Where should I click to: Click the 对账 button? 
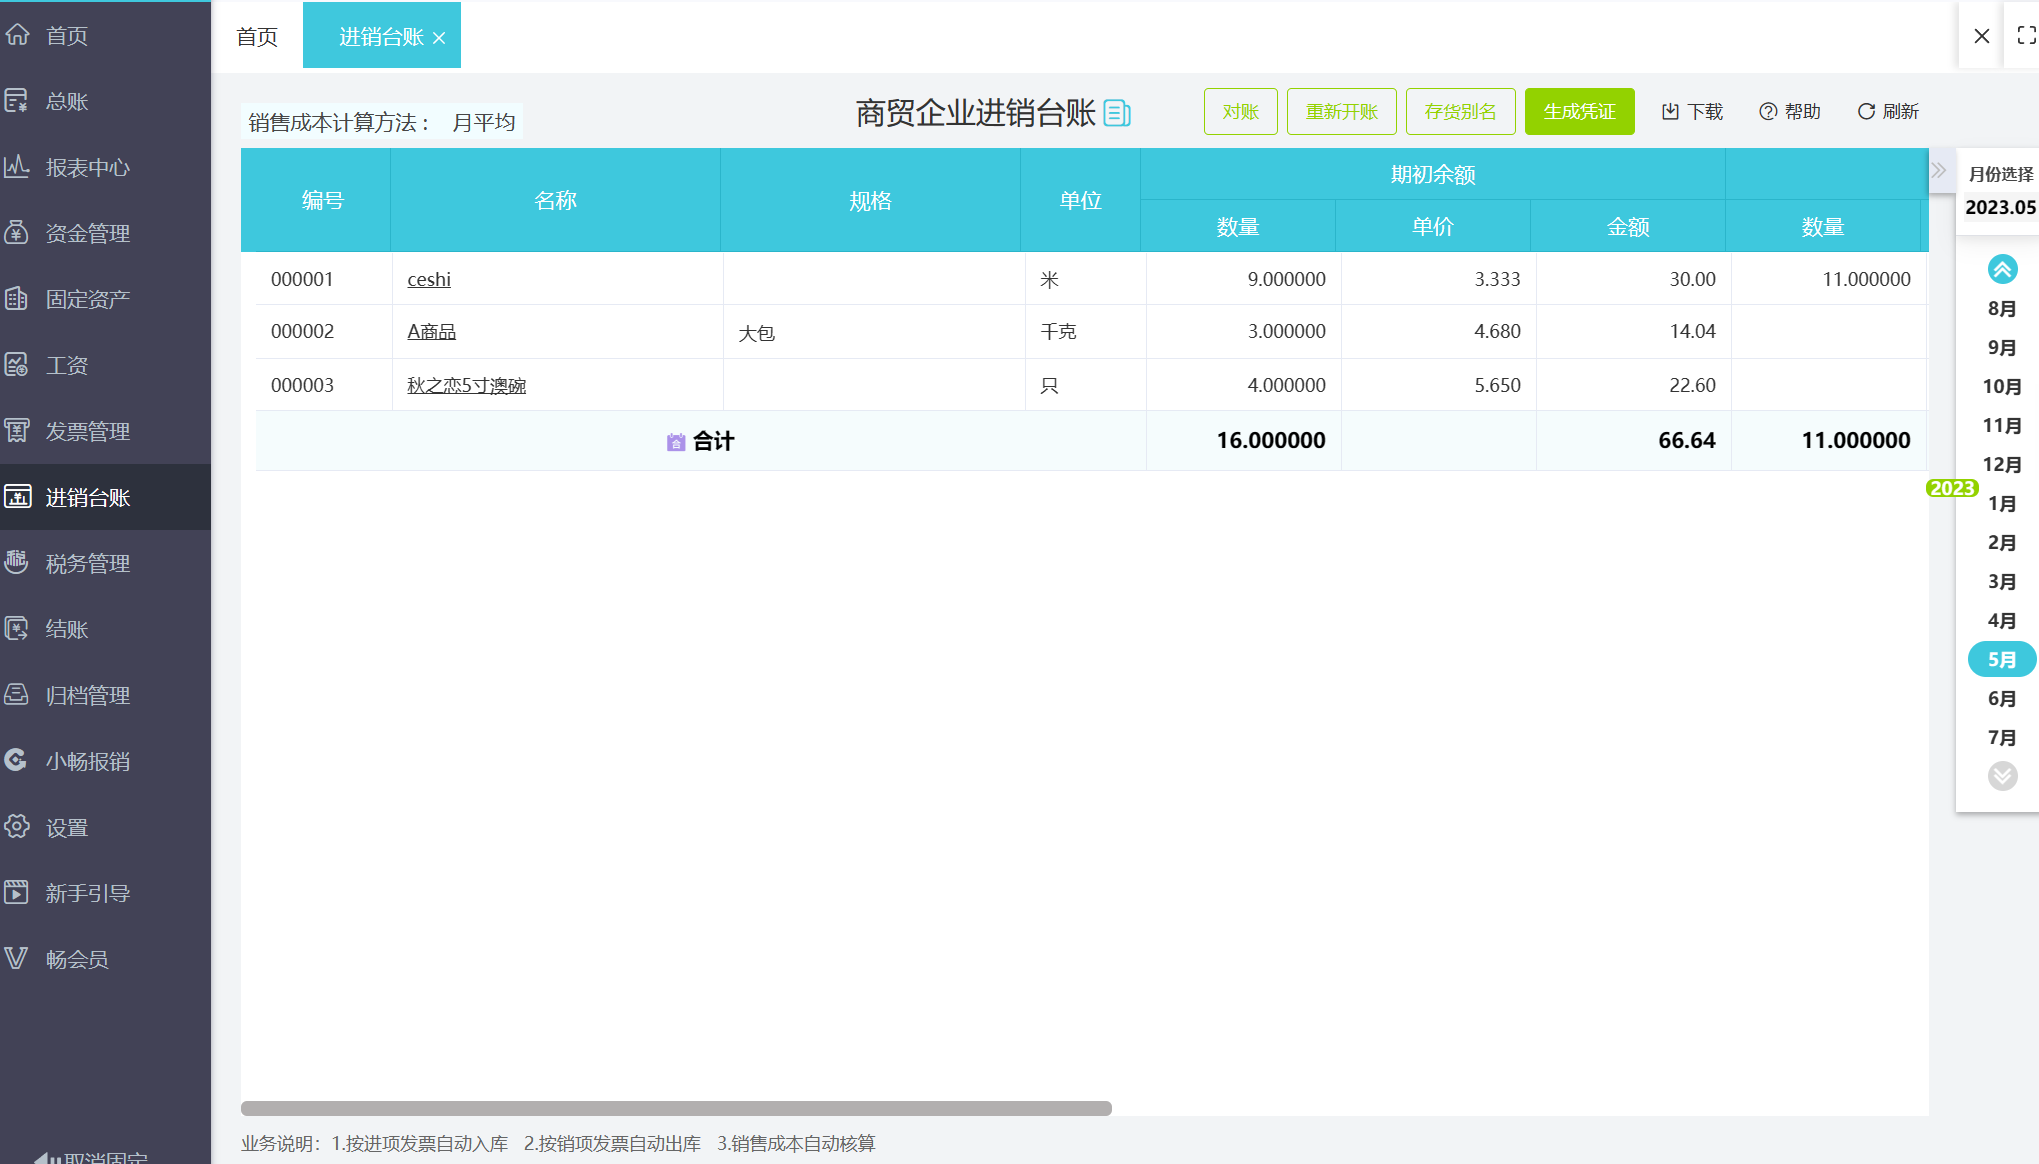(x=1239, y=111)
